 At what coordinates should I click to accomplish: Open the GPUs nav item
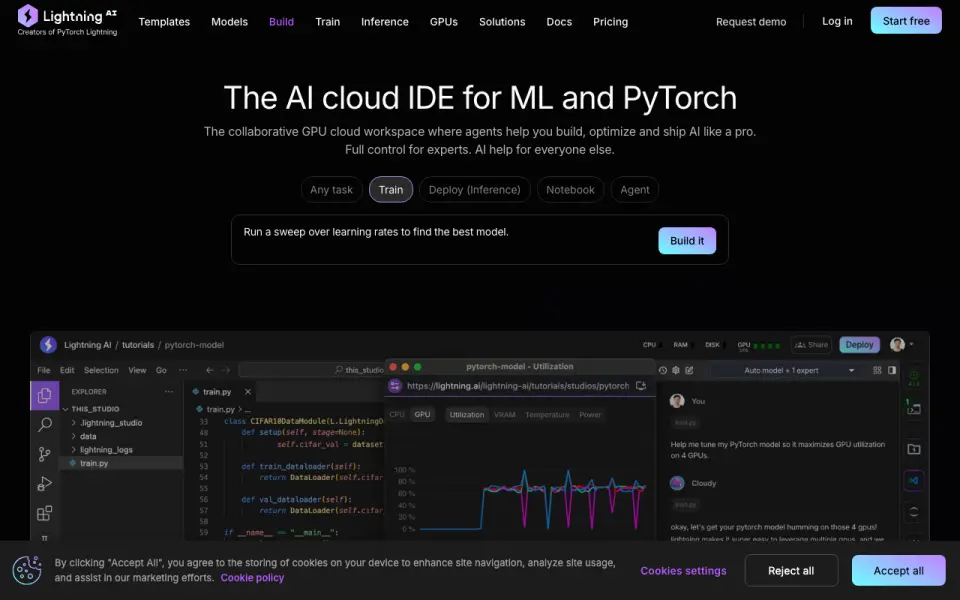click(x=444, y=21)
